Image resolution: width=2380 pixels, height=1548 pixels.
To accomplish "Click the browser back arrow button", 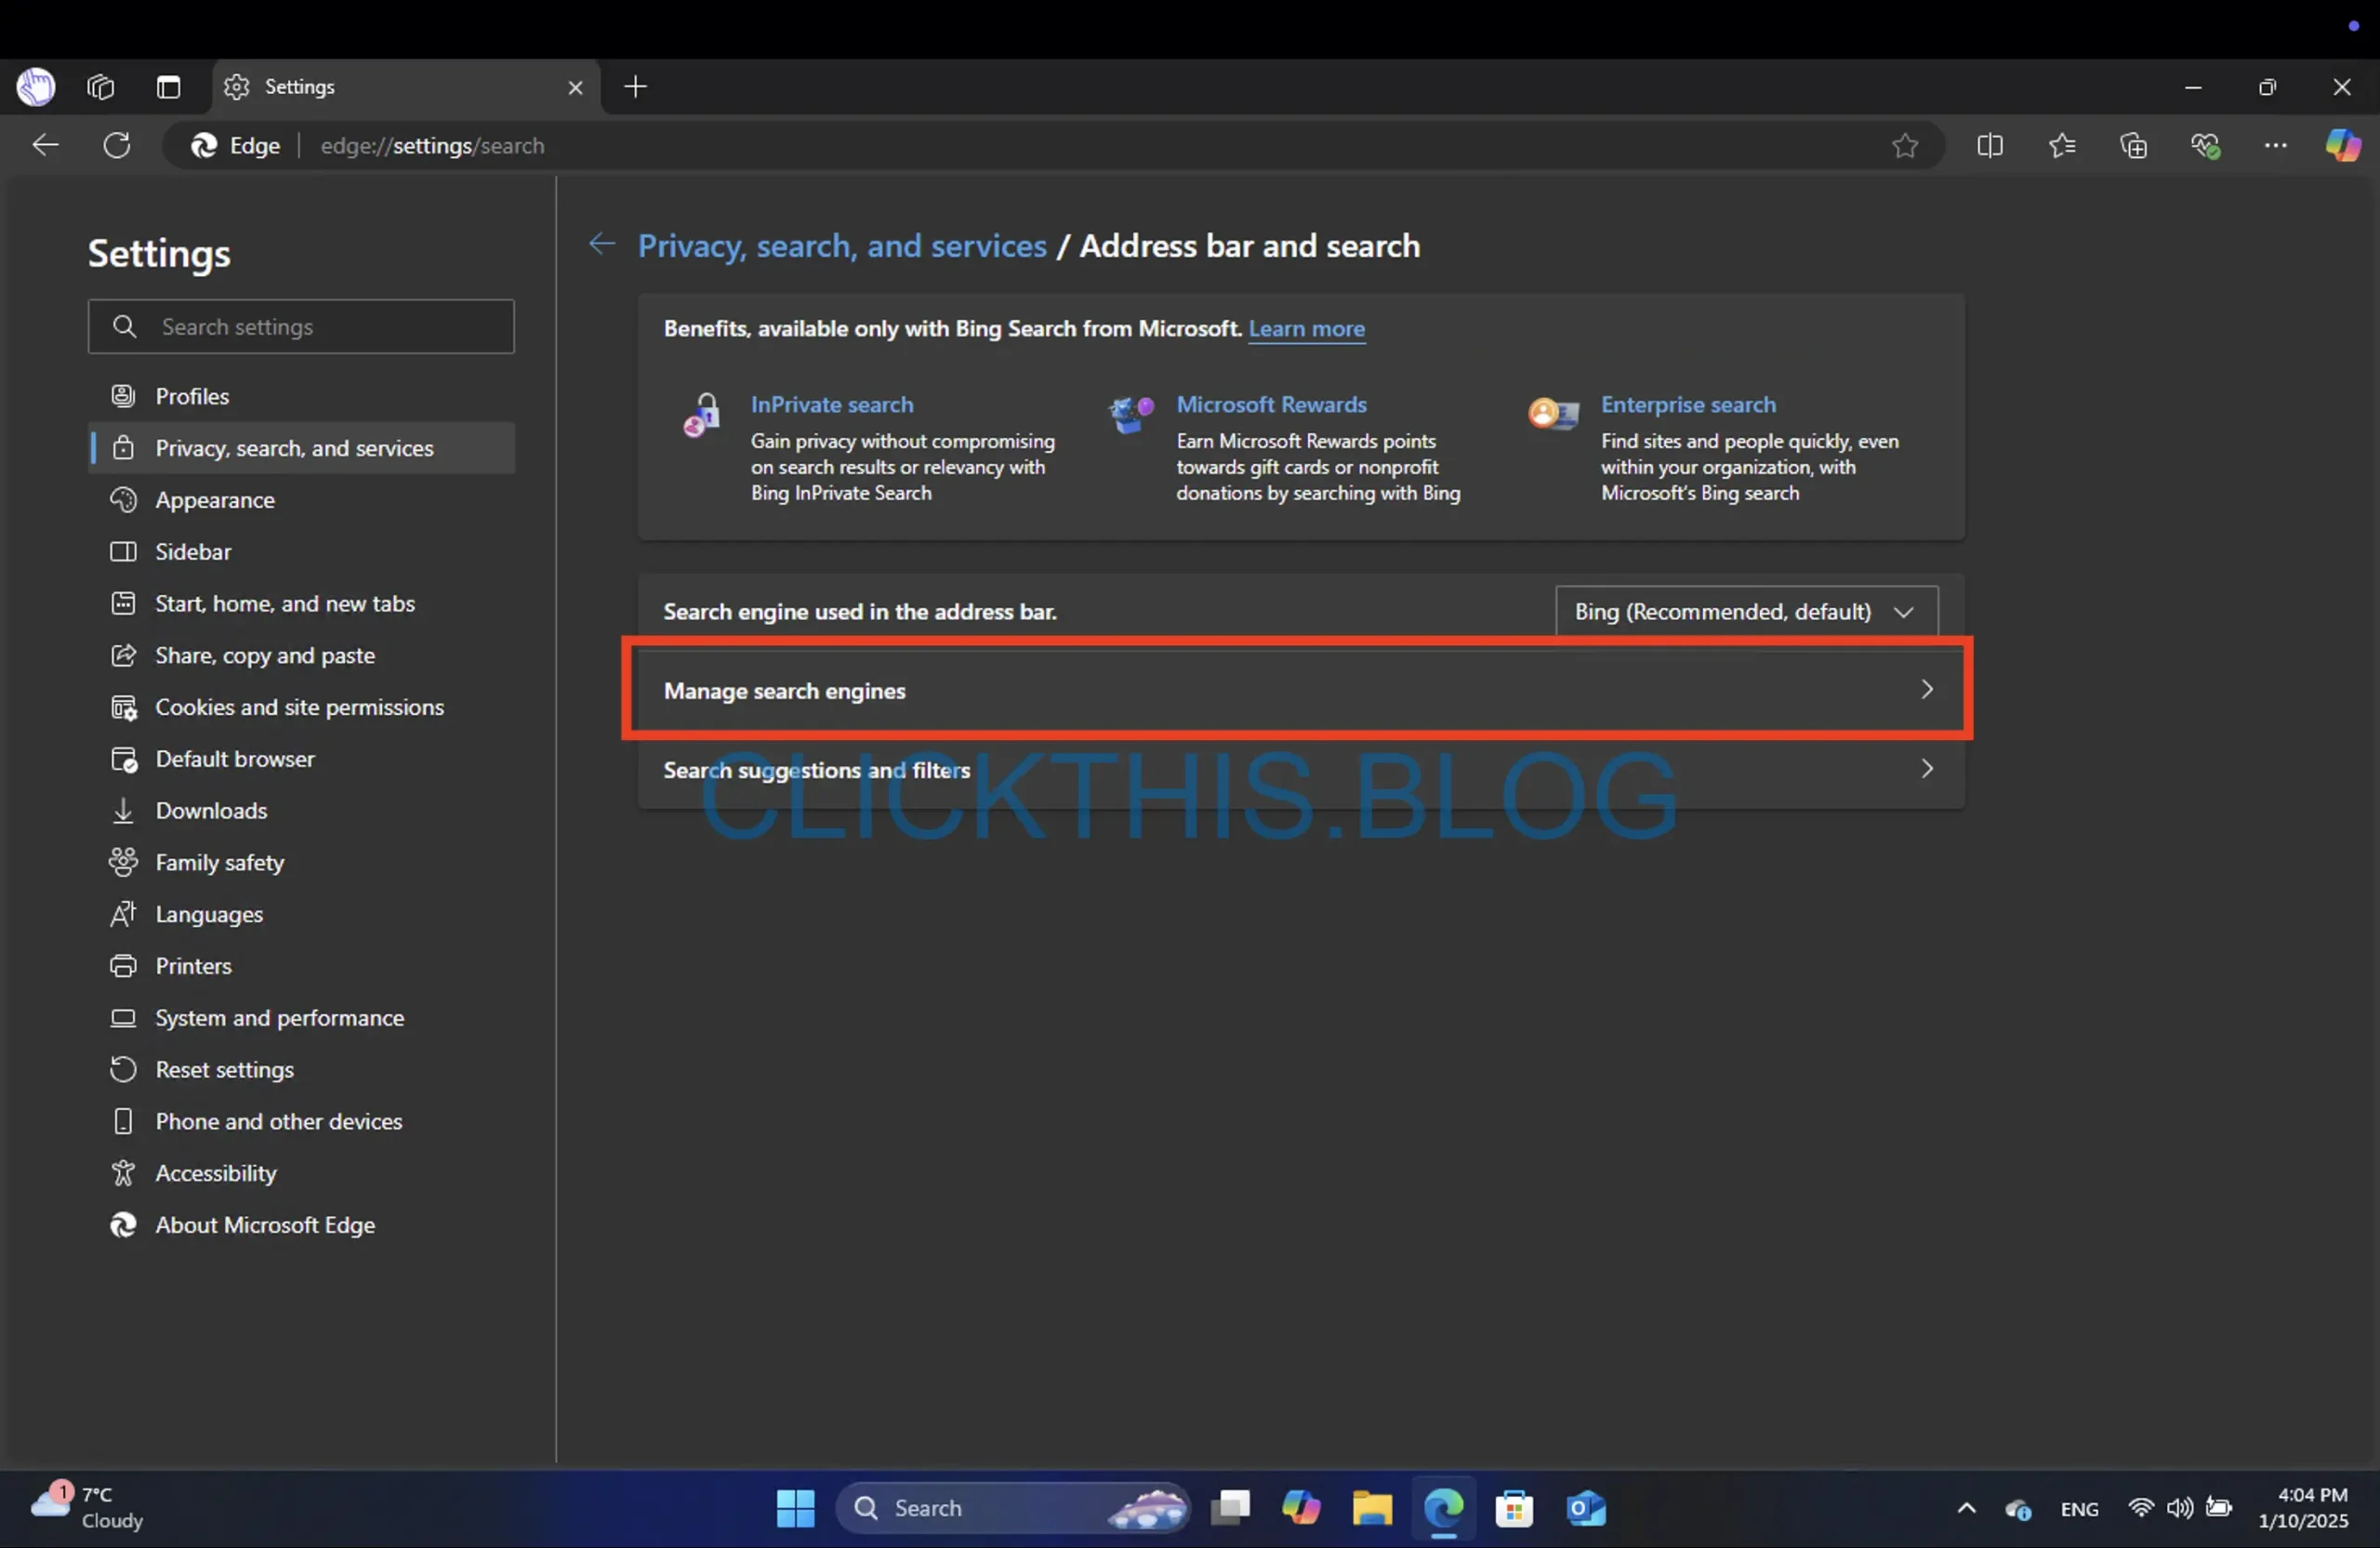I will click(46, 146).
